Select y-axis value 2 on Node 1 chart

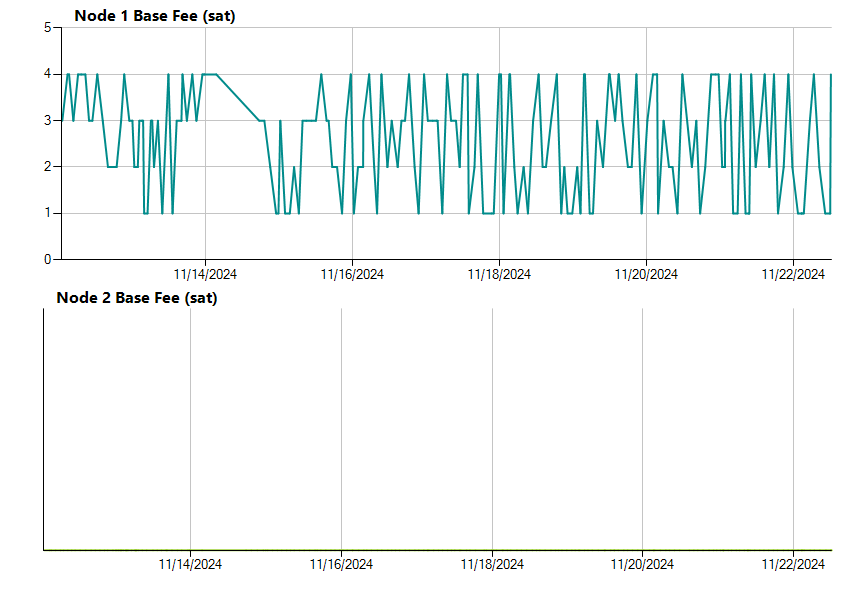pos(47,167)
